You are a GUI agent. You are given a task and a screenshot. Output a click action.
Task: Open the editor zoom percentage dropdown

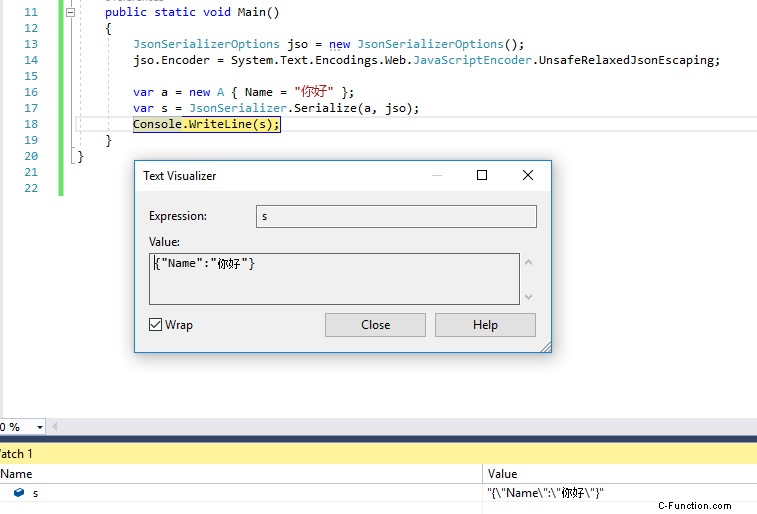point(39,427)
